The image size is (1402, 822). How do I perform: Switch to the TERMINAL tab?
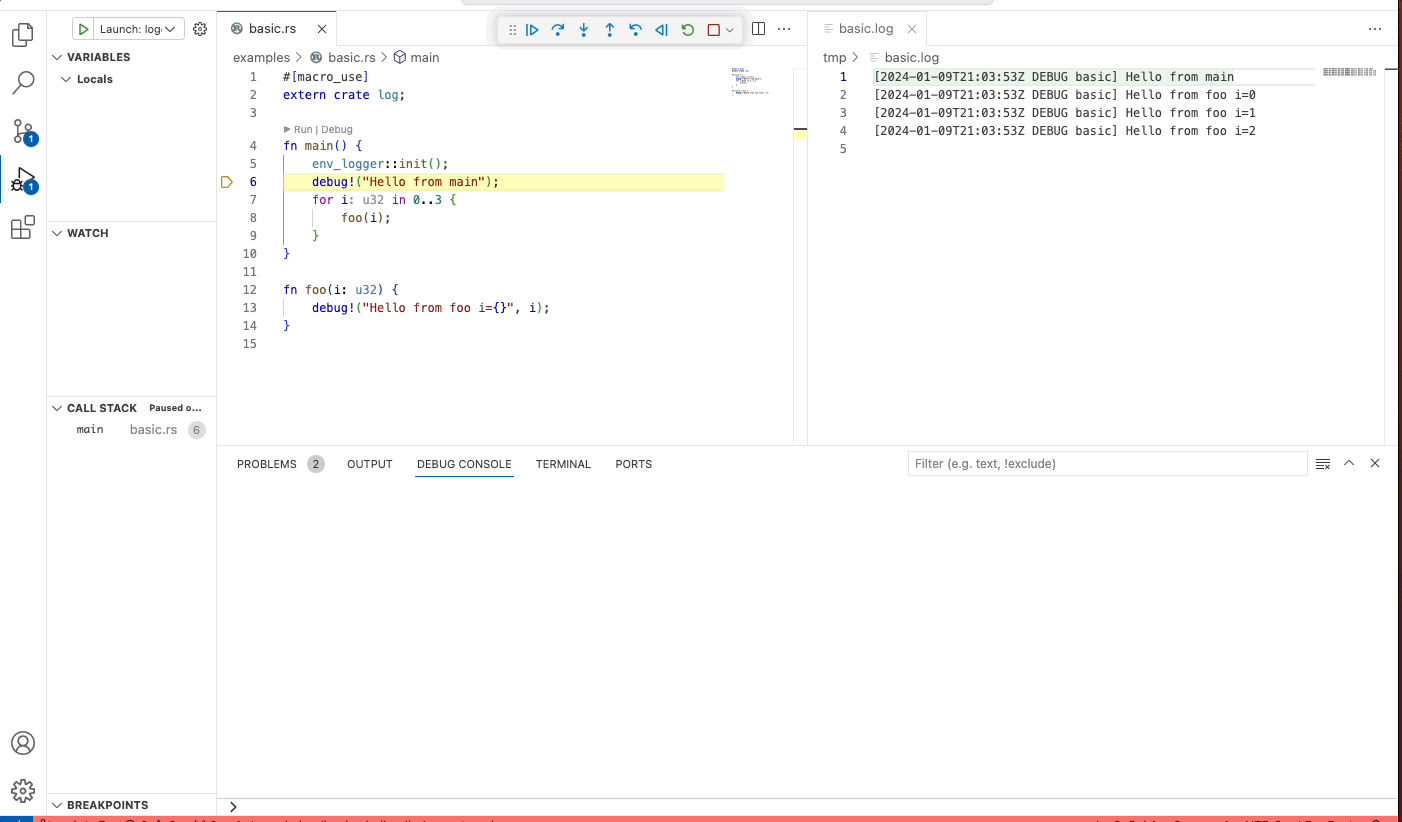coord(563,464)
